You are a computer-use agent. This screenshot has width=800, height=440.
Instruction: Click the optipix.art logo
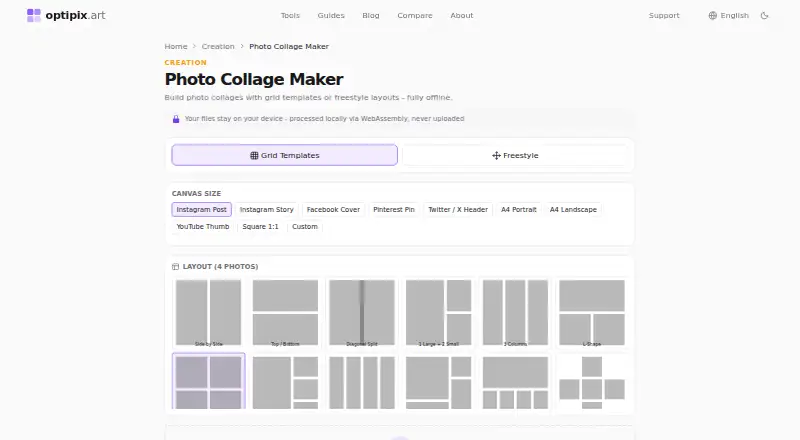(x=66, y=15)
